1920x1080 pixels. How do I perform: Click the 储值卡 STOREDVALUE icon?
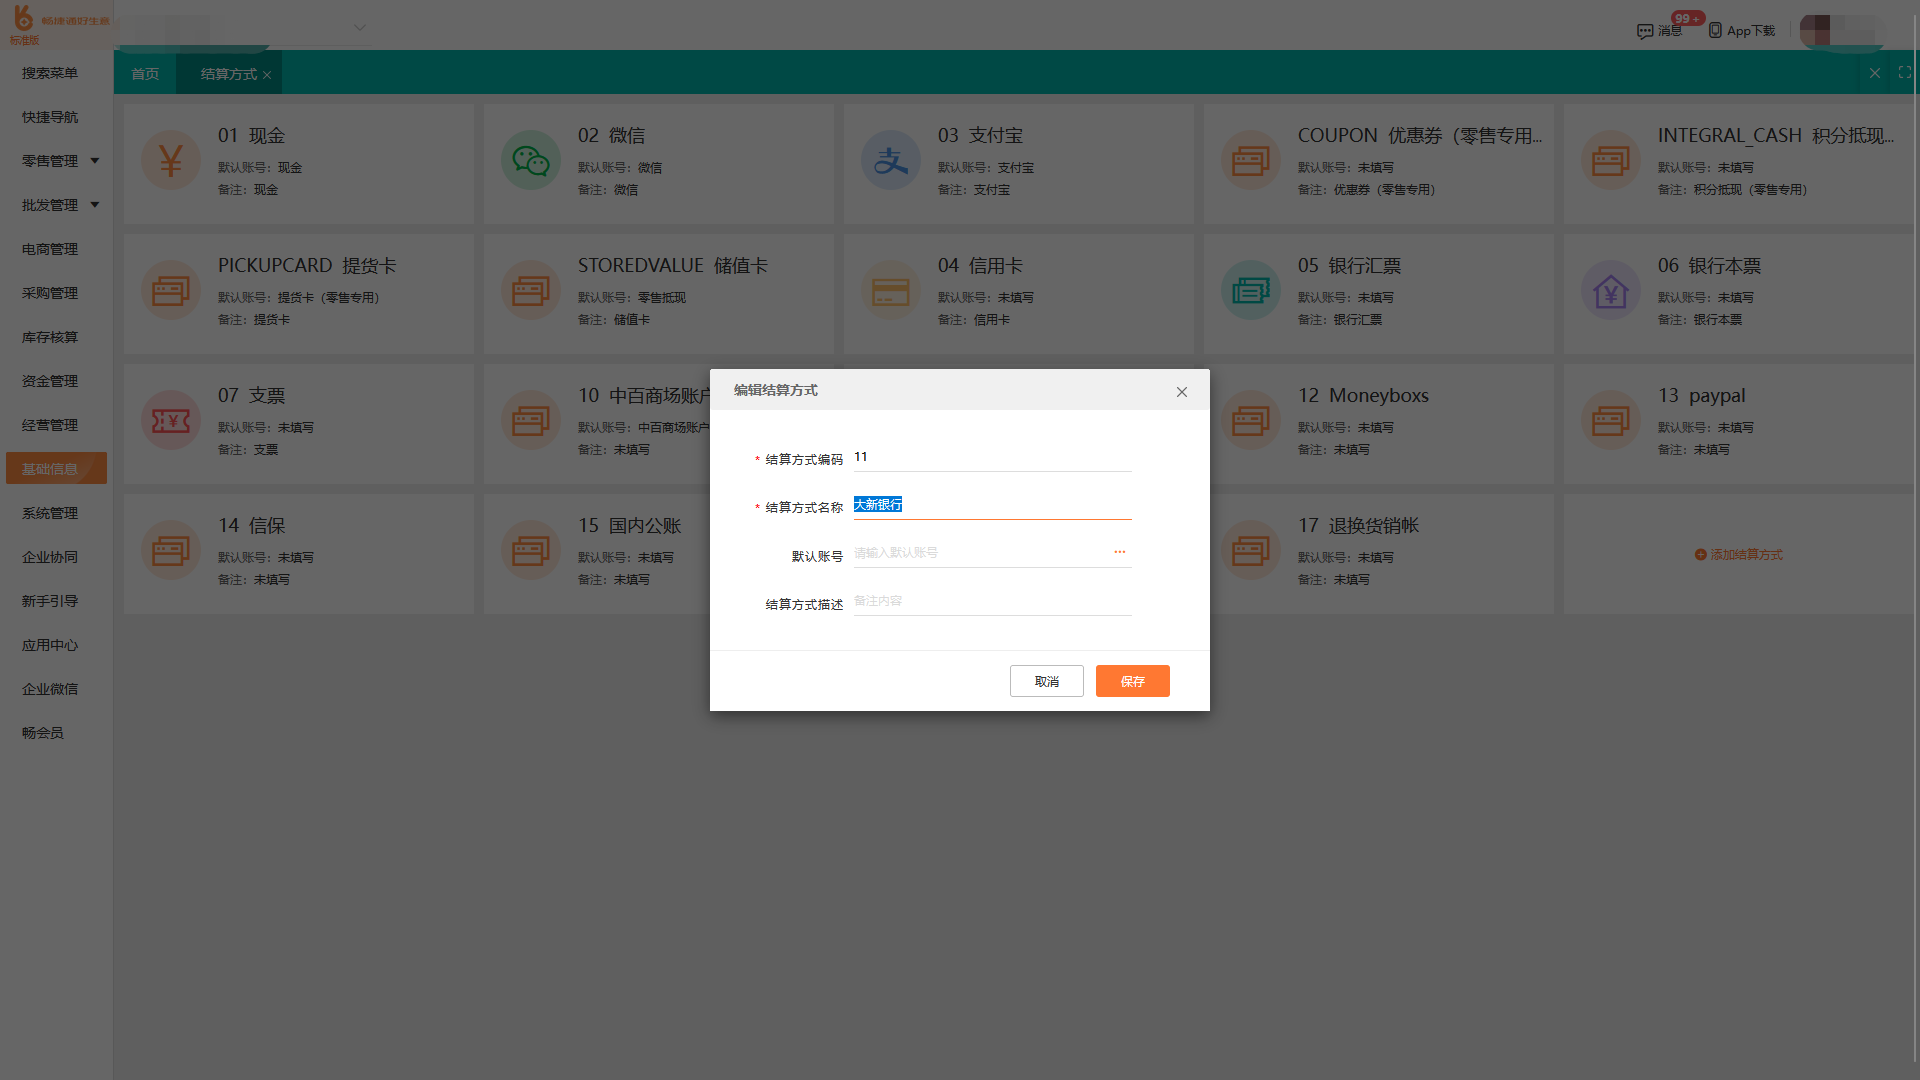(x=529, y=290)
